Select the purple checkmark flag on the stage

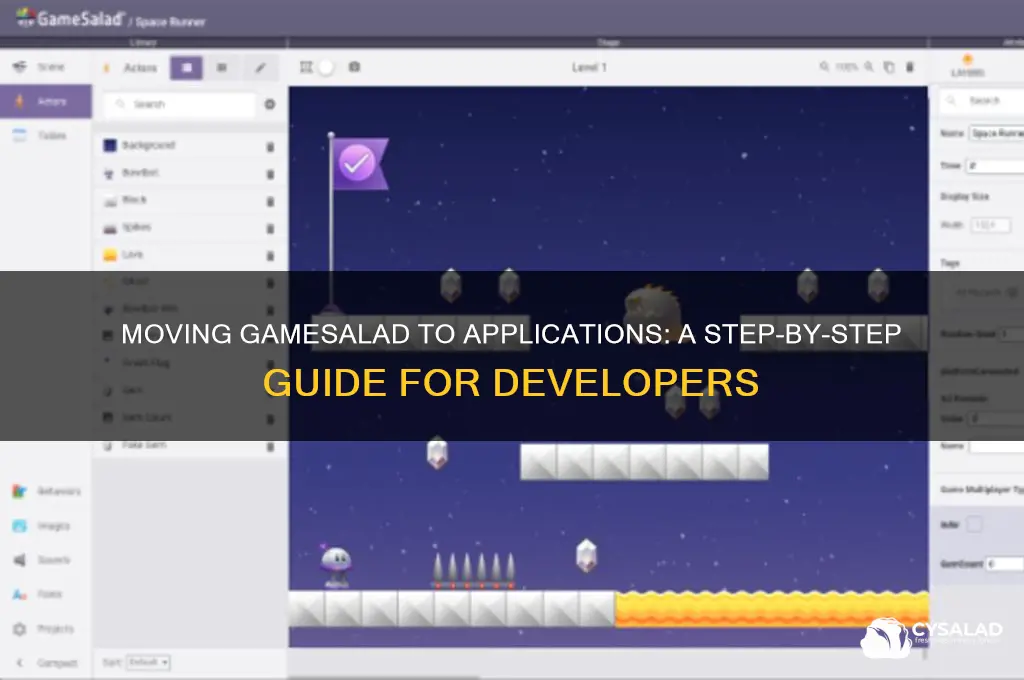[x=359, y=163]
